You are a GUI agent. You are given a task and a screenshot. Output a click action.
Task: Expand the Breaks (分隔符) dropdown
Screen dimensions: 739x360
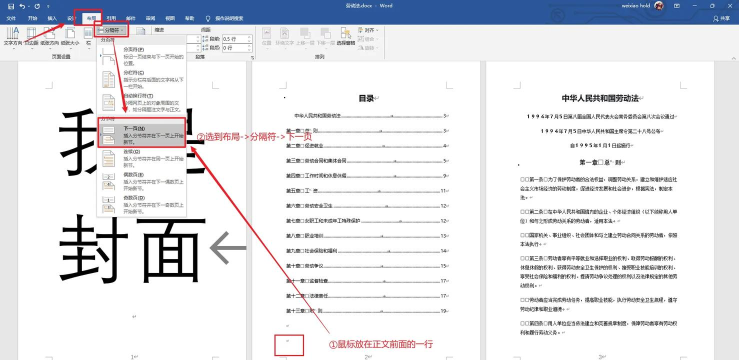click(x=112, y=30)
